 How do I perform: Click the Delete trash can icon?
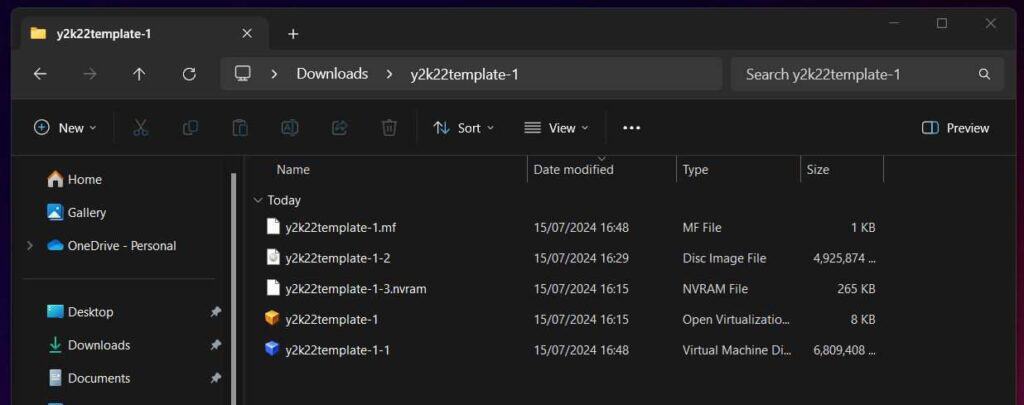[389, 128]
